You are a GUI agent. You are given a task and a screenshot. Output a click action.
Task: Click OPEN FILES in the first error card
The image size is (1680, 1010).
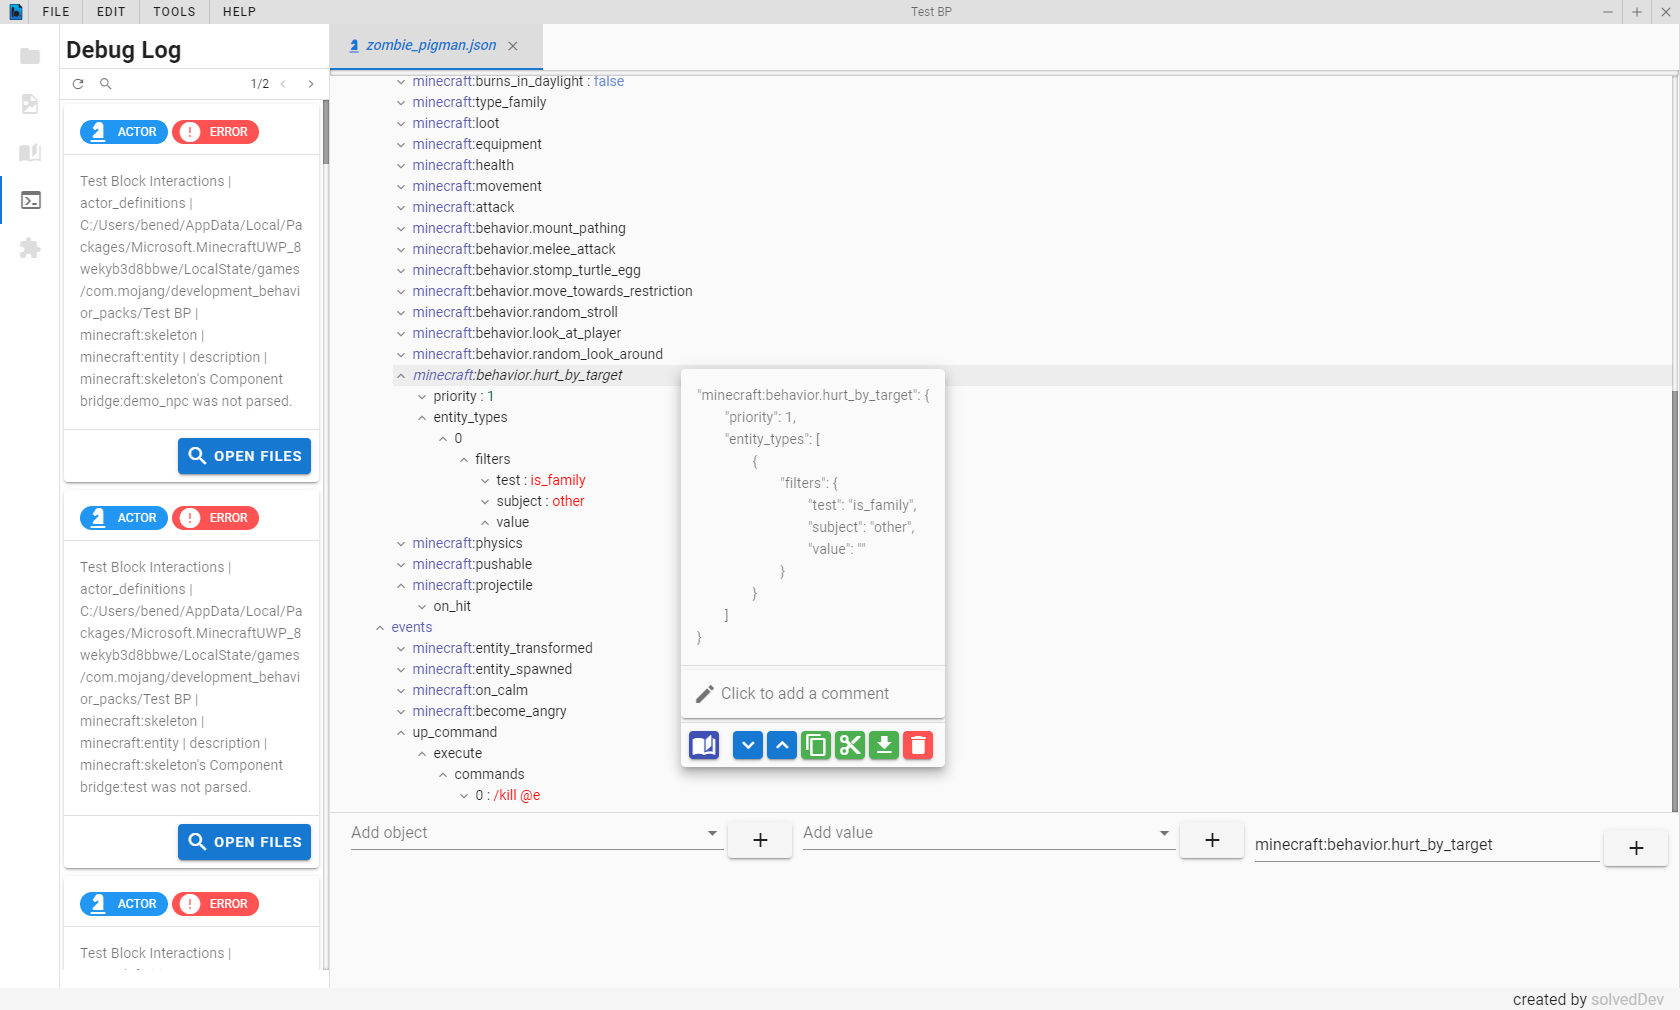click(x=244, y=456)
